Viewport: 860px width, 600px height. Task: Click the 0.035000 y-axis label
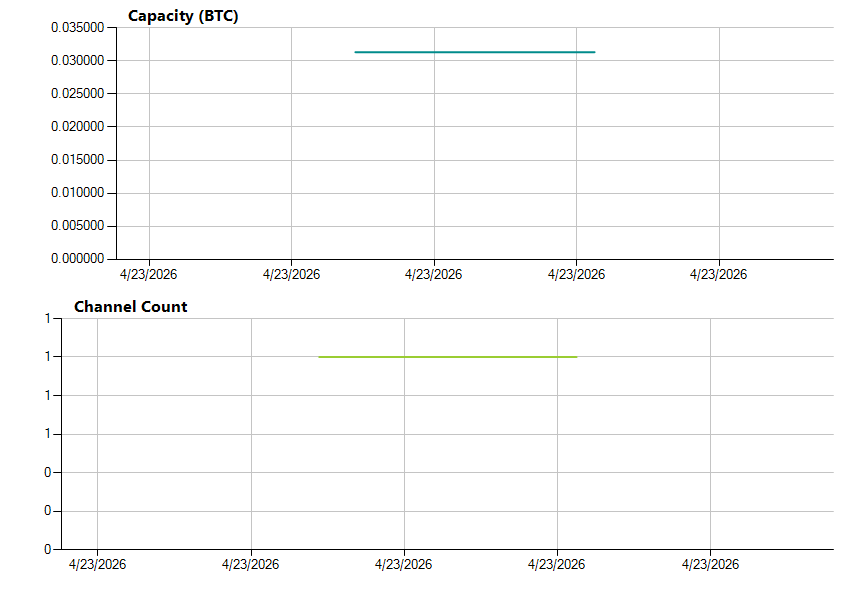click(77, 28)
